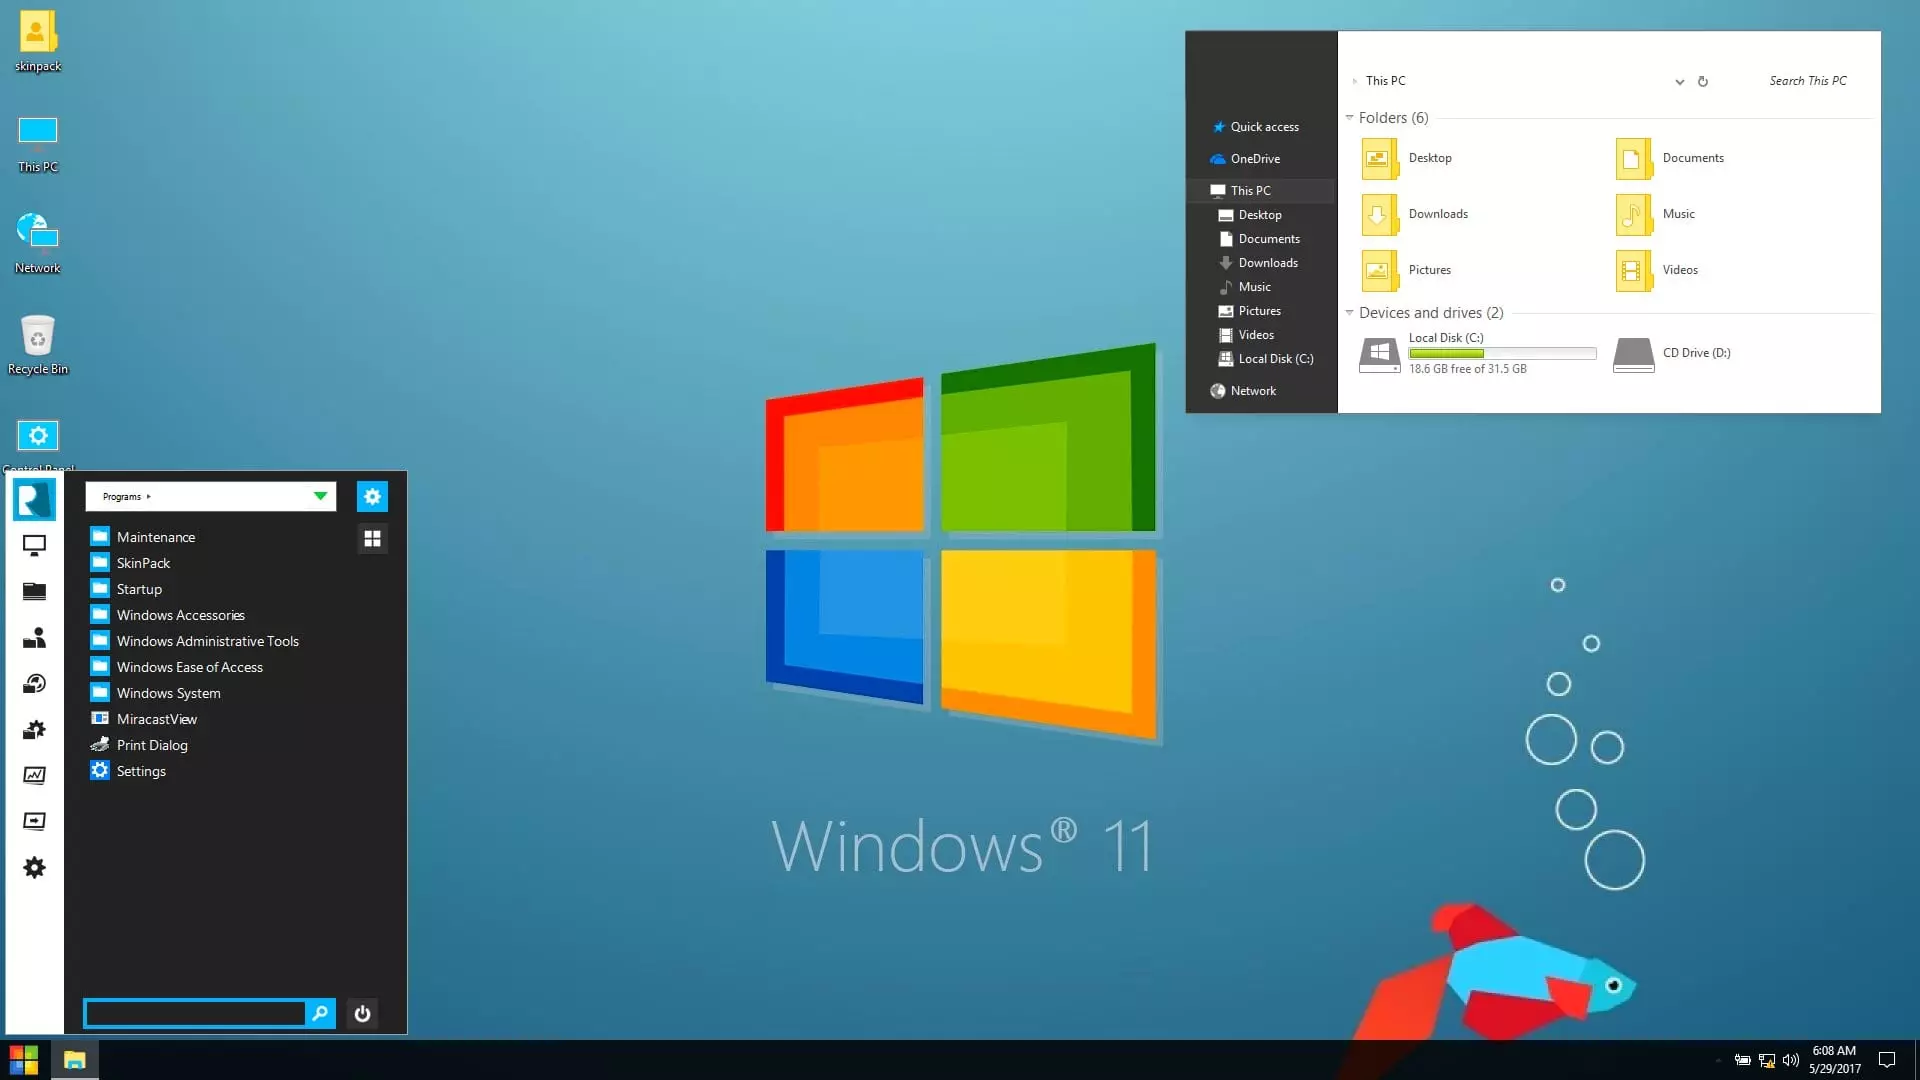The image size is (1920, 1080).
Task: Click the grid view toggle button
Action: point(372,538)
